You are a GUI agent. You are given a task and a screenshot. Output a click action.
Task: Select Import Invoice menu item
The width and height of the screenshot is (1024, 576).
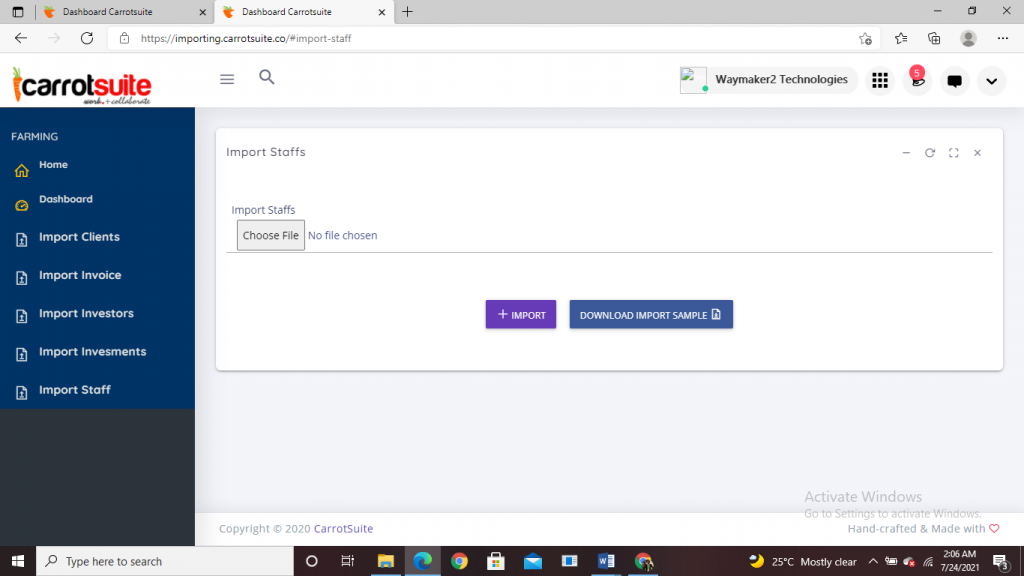(80, 275)
